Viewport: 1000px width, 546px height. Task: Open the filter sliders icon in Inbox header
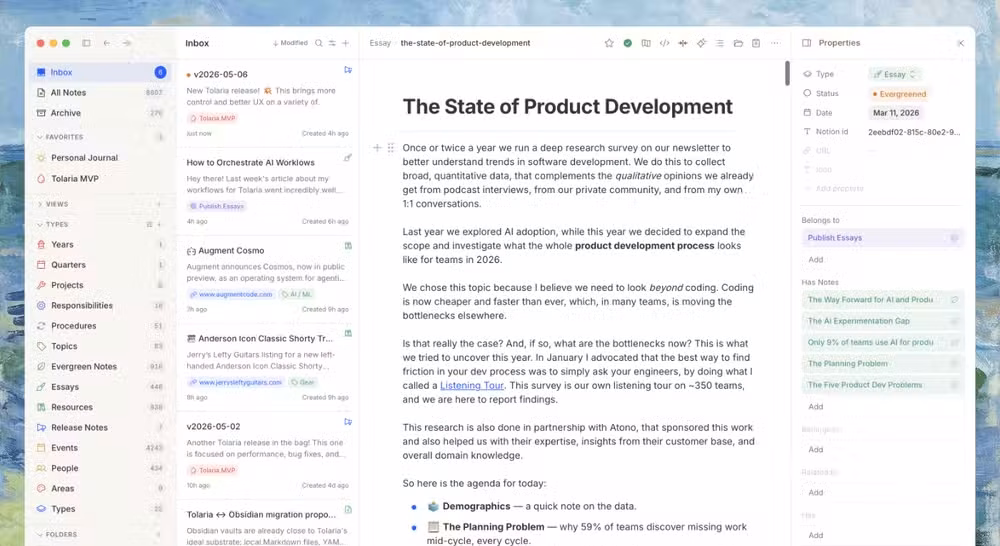332,43
